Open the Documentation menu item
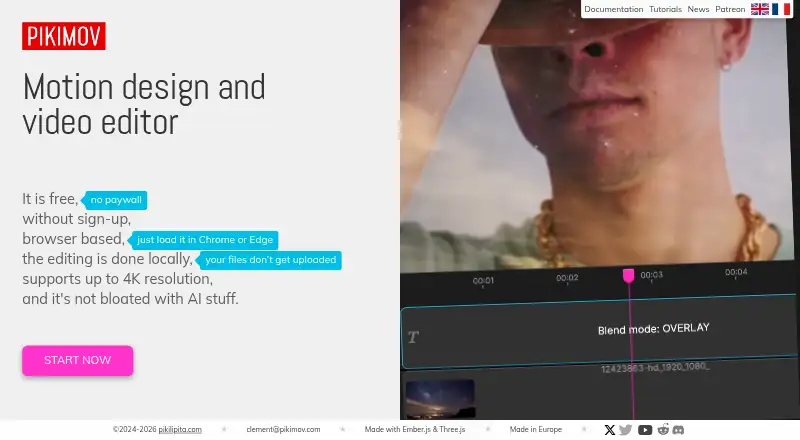The image size is (800, 440). (x=613, y=9)
